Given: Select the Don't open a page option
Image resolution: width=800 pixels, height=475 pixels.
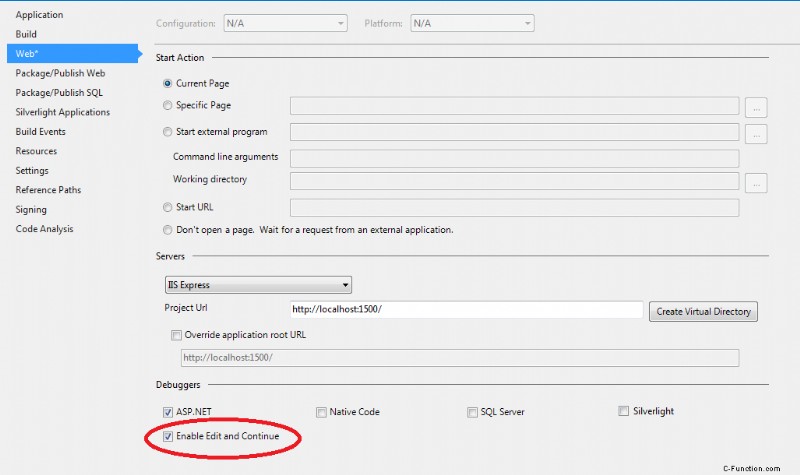Looking at the screenshot, I should point(168,230).
